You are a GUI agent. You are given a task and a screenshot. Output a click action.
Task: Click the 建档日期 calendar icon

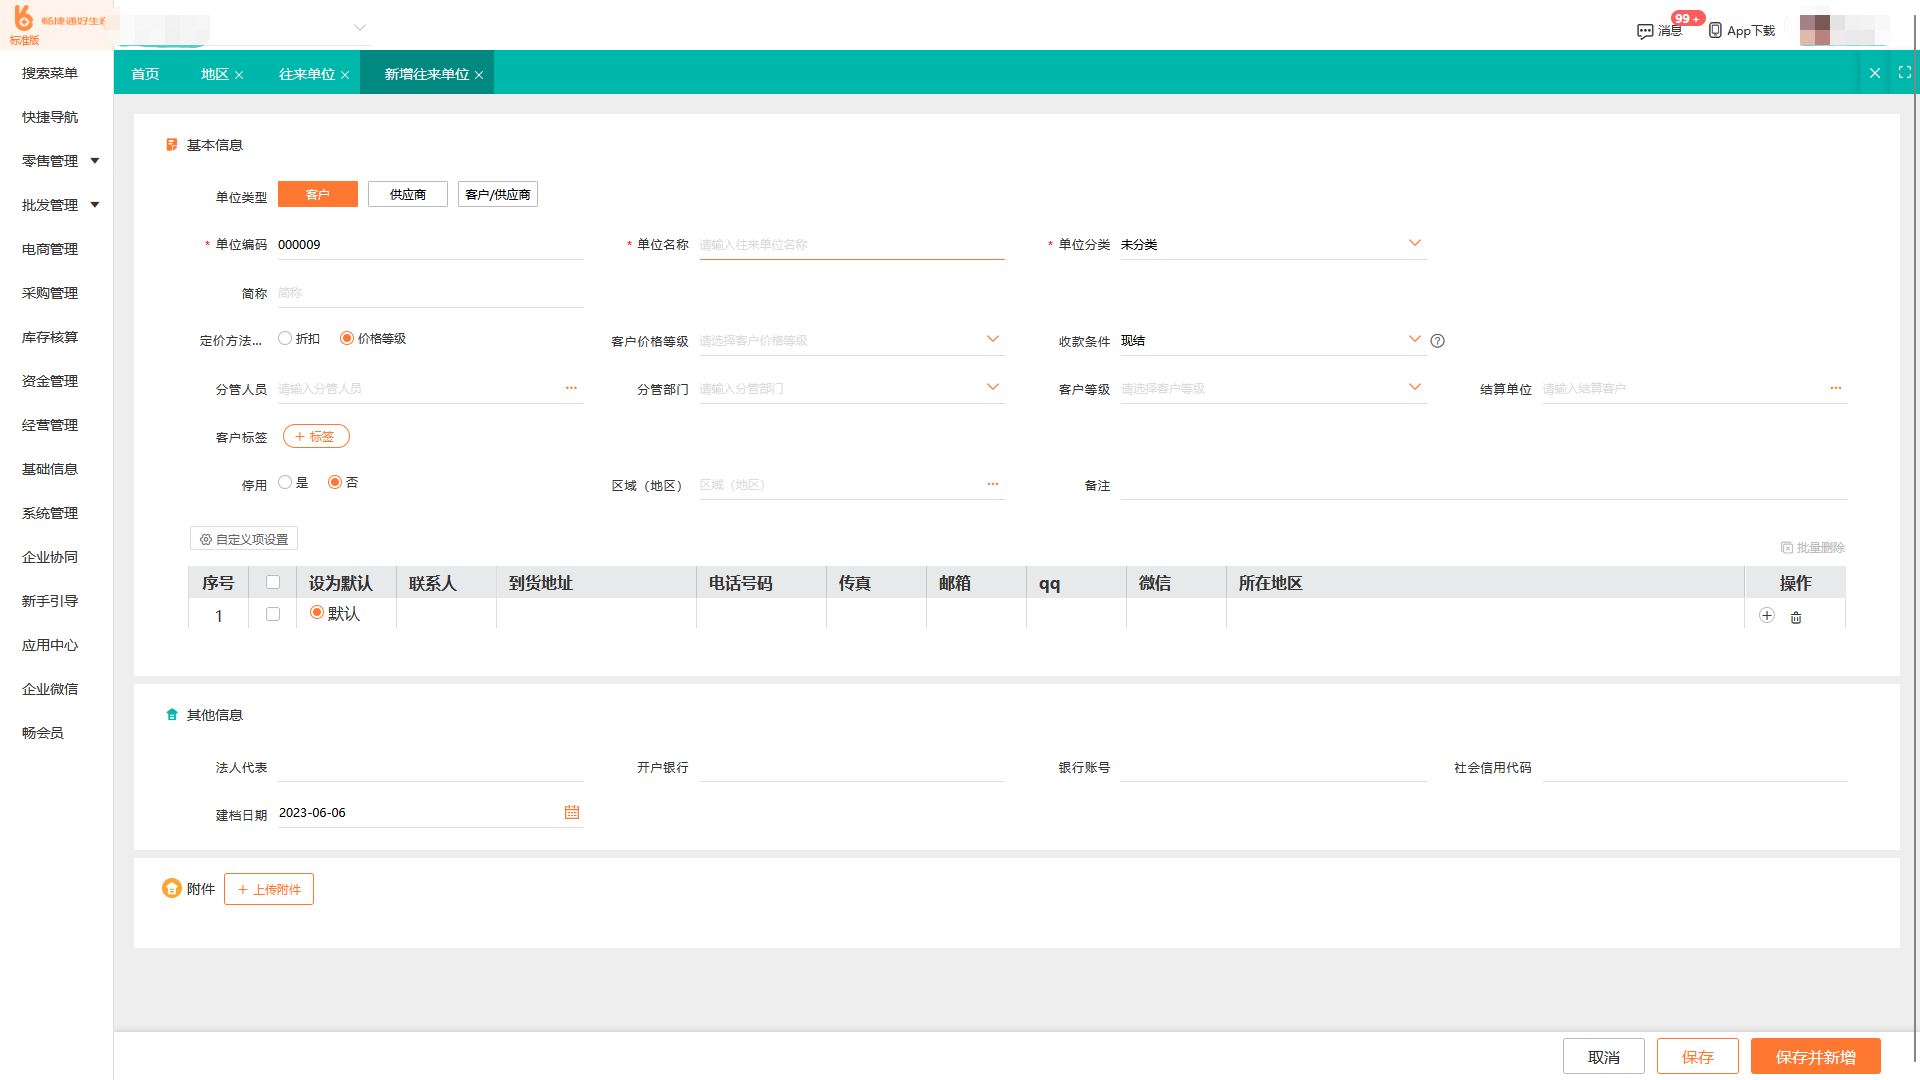click(x=570, y=812)
